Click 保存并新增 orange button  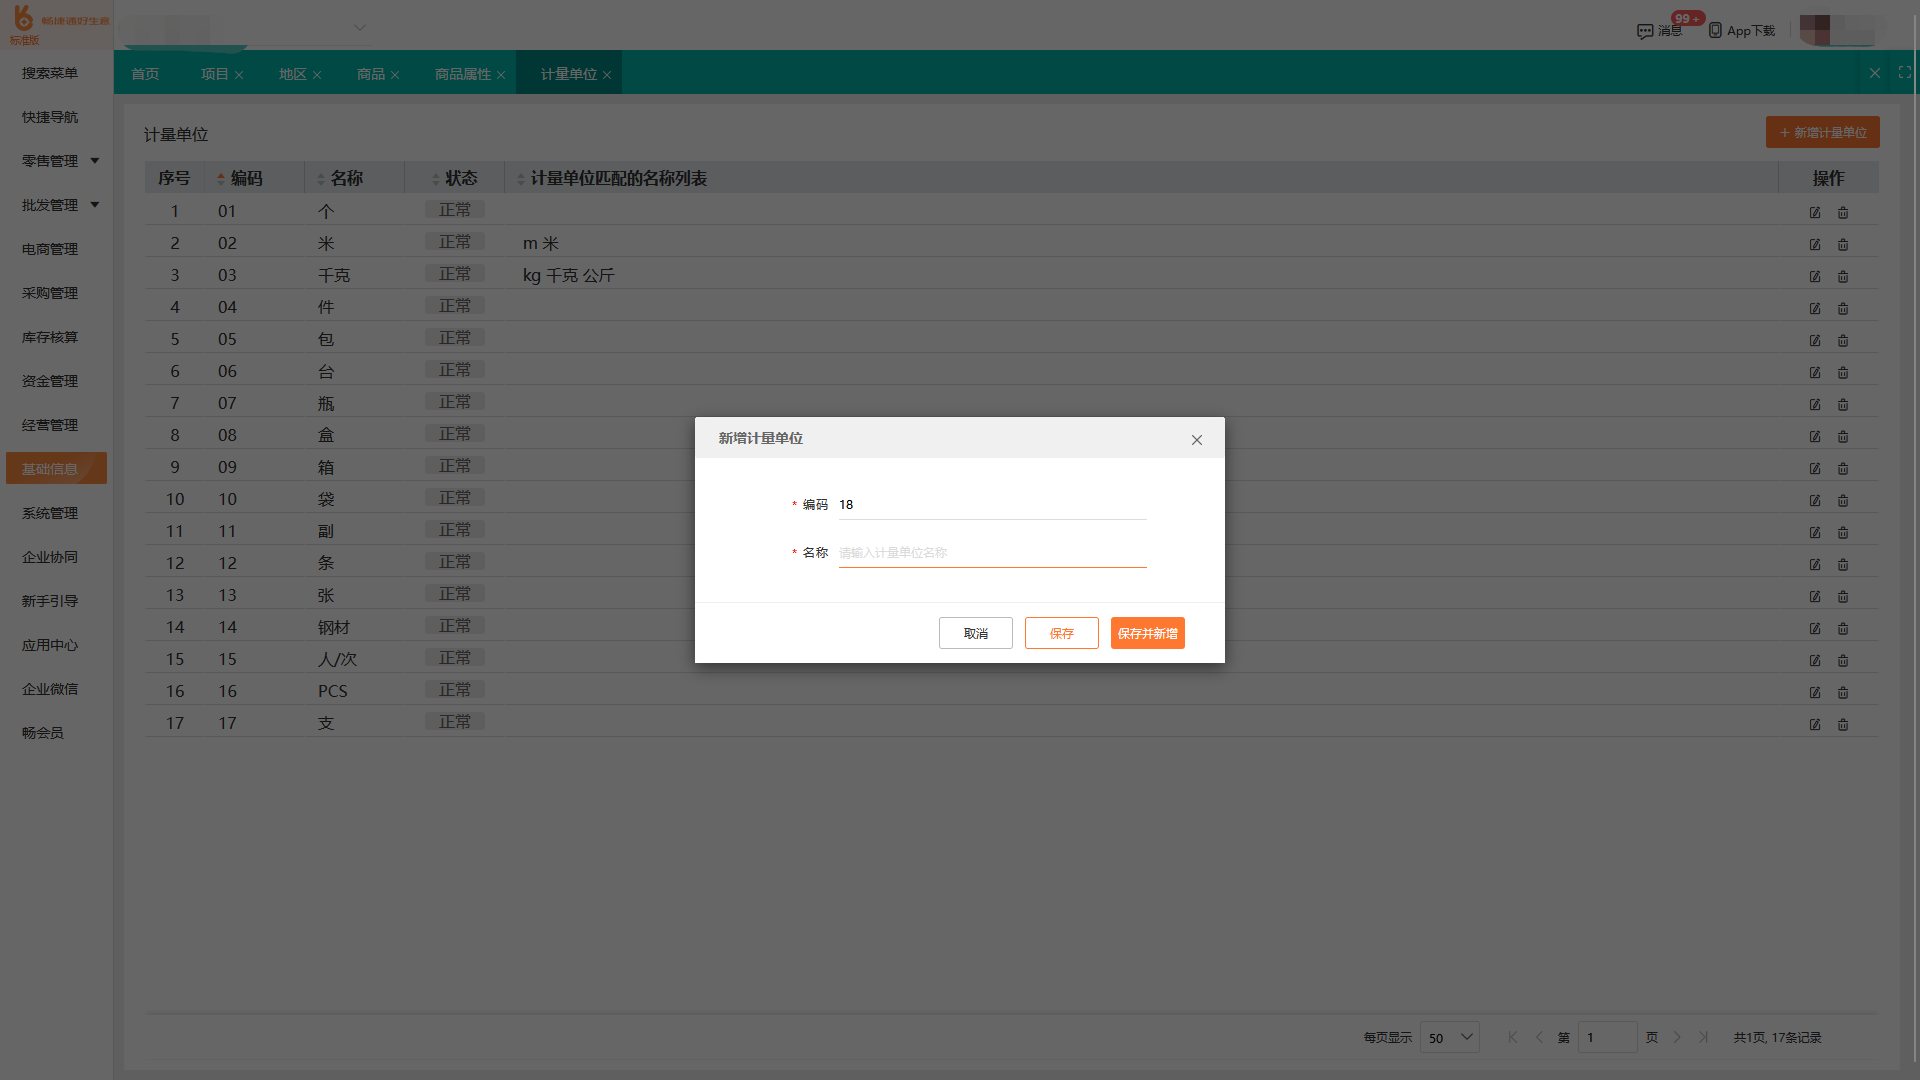click(x=1147, y=633)
